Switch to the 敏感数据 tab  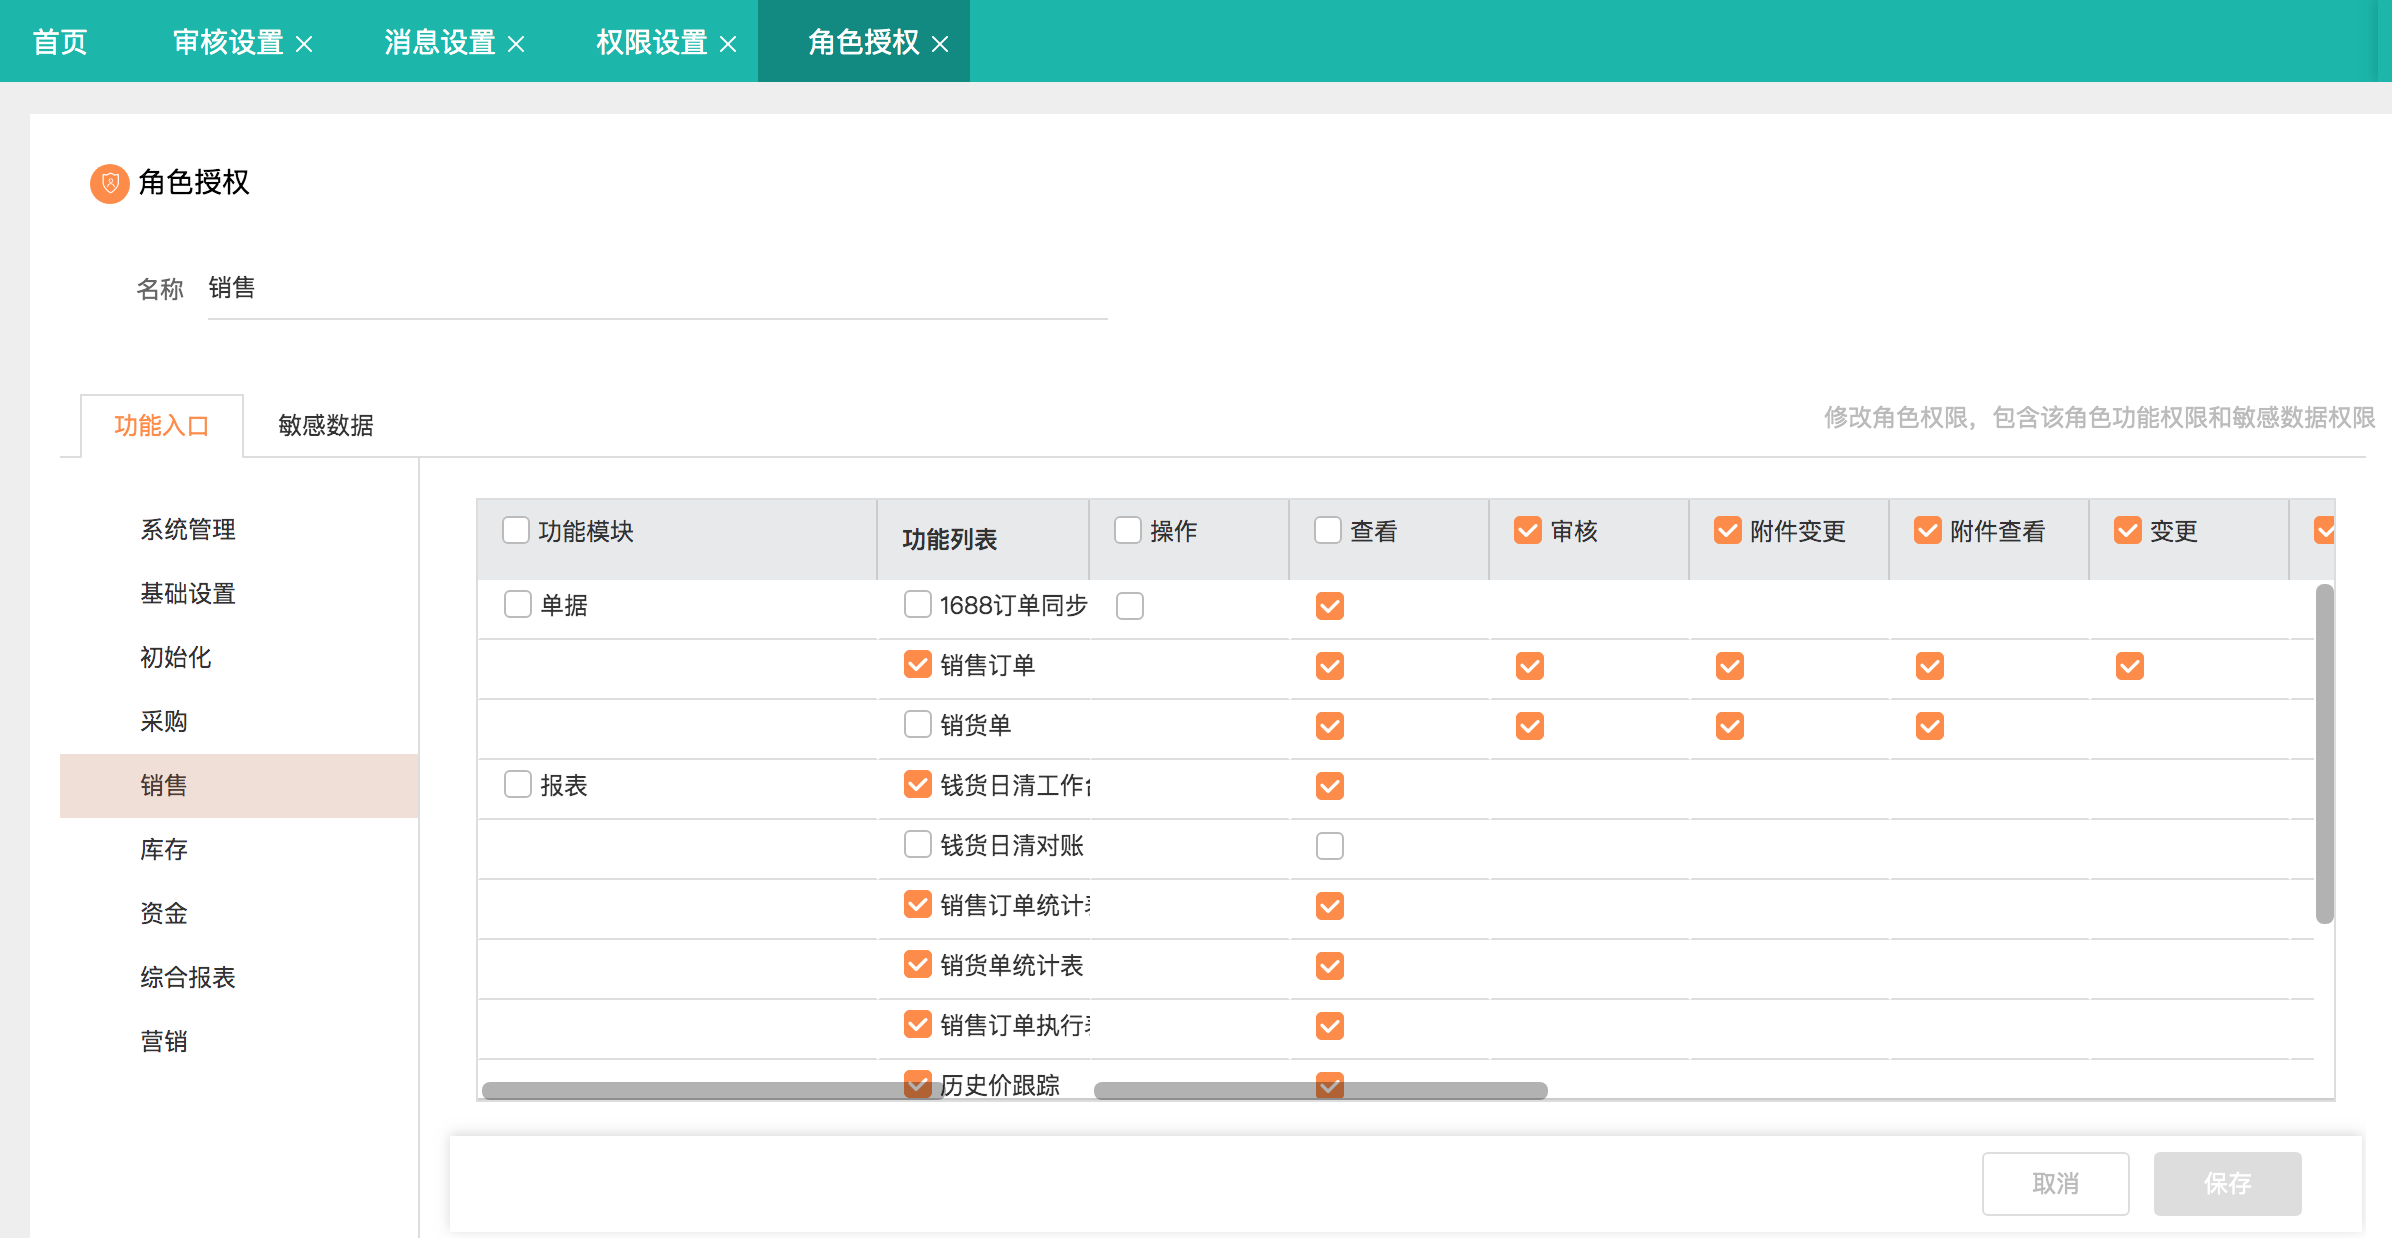pos(325,422)
